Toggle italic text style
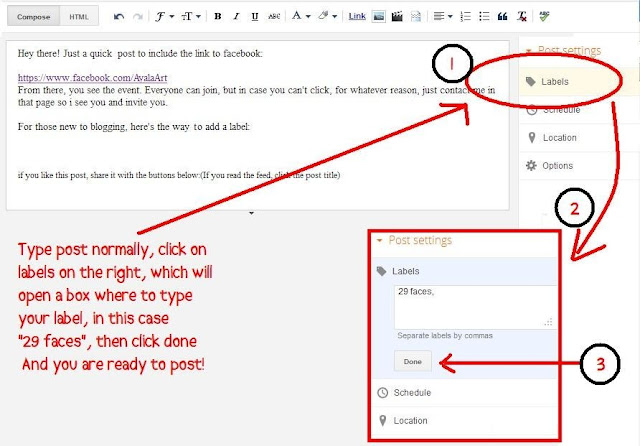The image size is (640, 446). point(236,17)
